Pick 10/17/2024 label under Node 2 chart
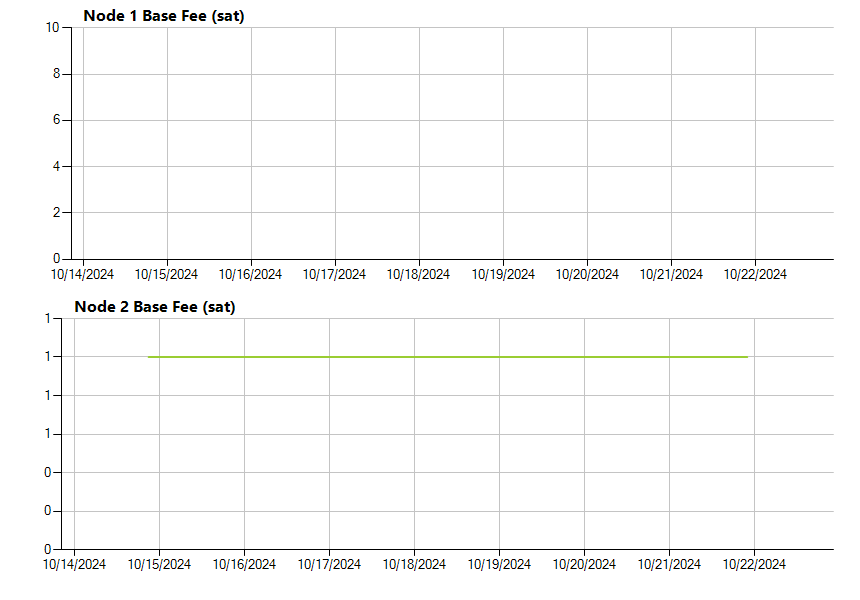860x600 pixels. [x=329, y=564]
